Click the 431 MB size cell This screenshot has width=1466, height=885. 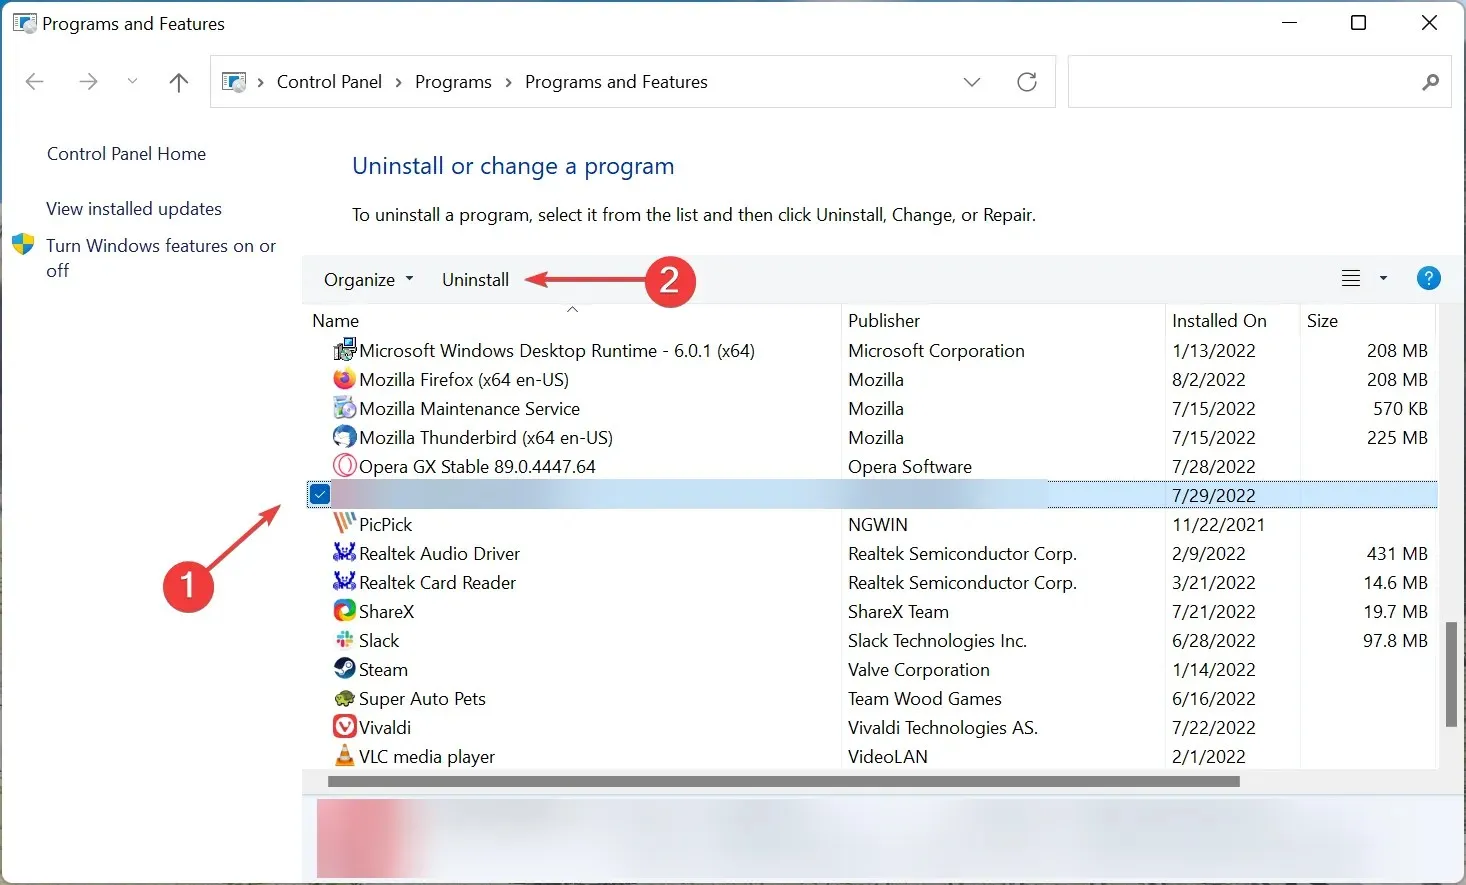[x=1397, y=553]
